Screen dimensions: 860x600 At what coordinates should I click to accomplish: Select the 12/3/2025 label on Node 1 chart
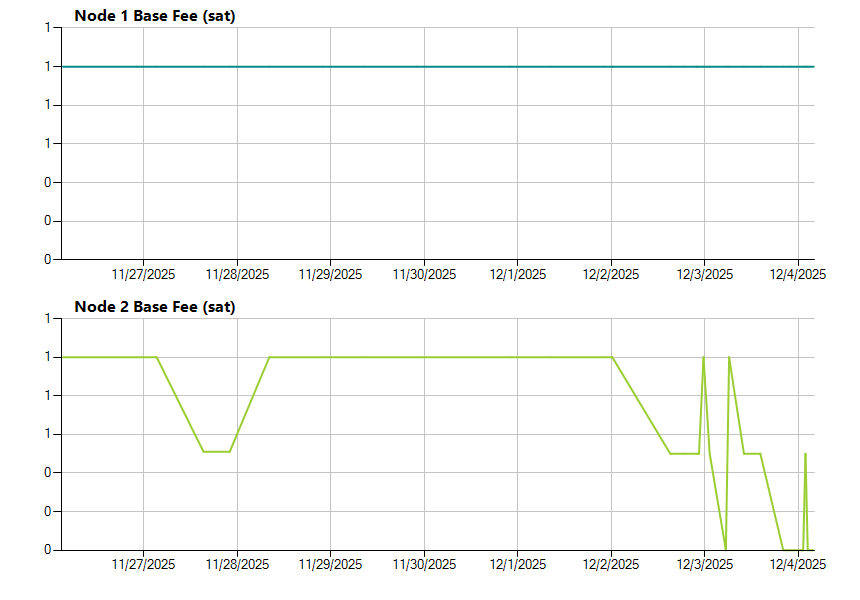point(704,274)
